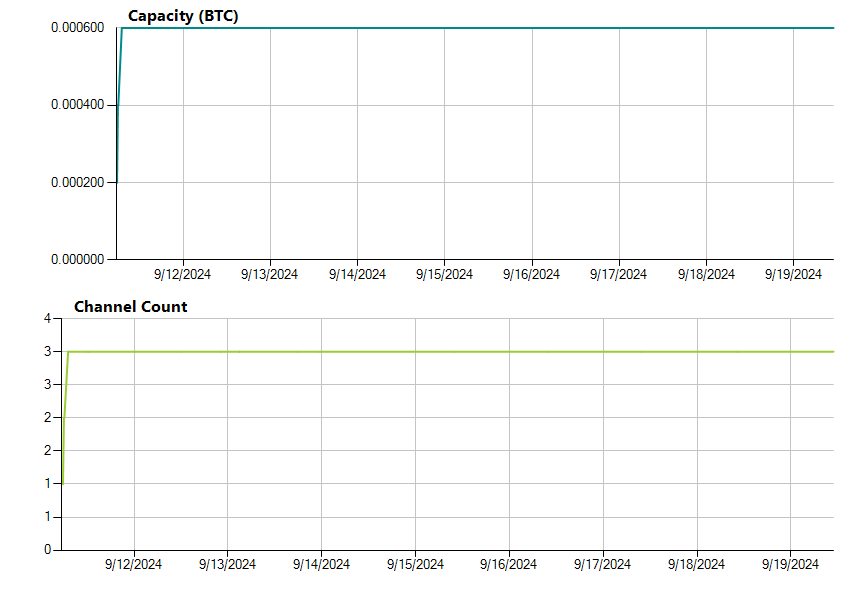This screenshot has height=600, width=860.
Task: Select 9/13/2024 date on Channel Count axis
Action: [227, 564]
